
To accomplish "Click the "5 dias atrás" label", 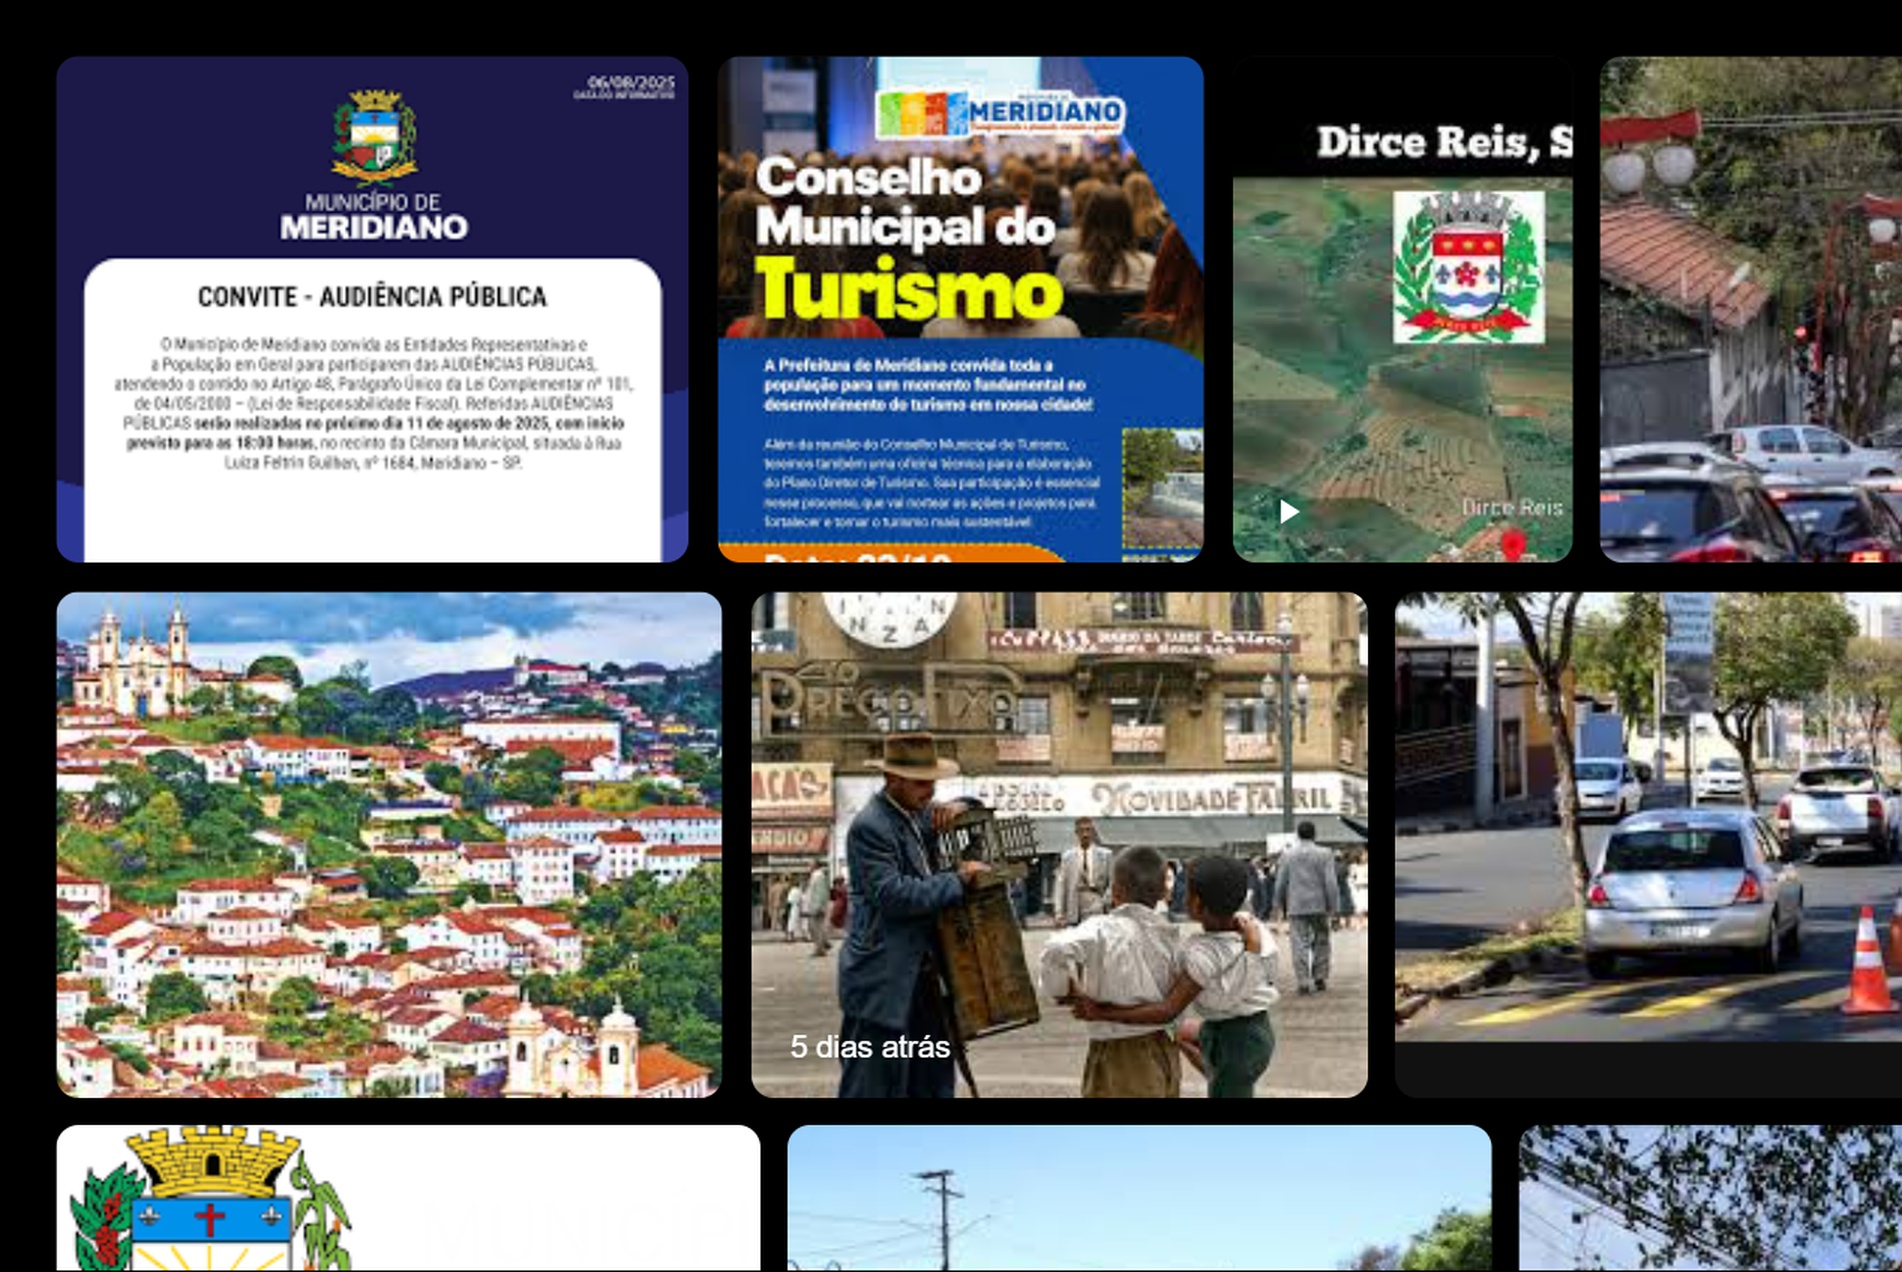I will (x=869, y=1047).
